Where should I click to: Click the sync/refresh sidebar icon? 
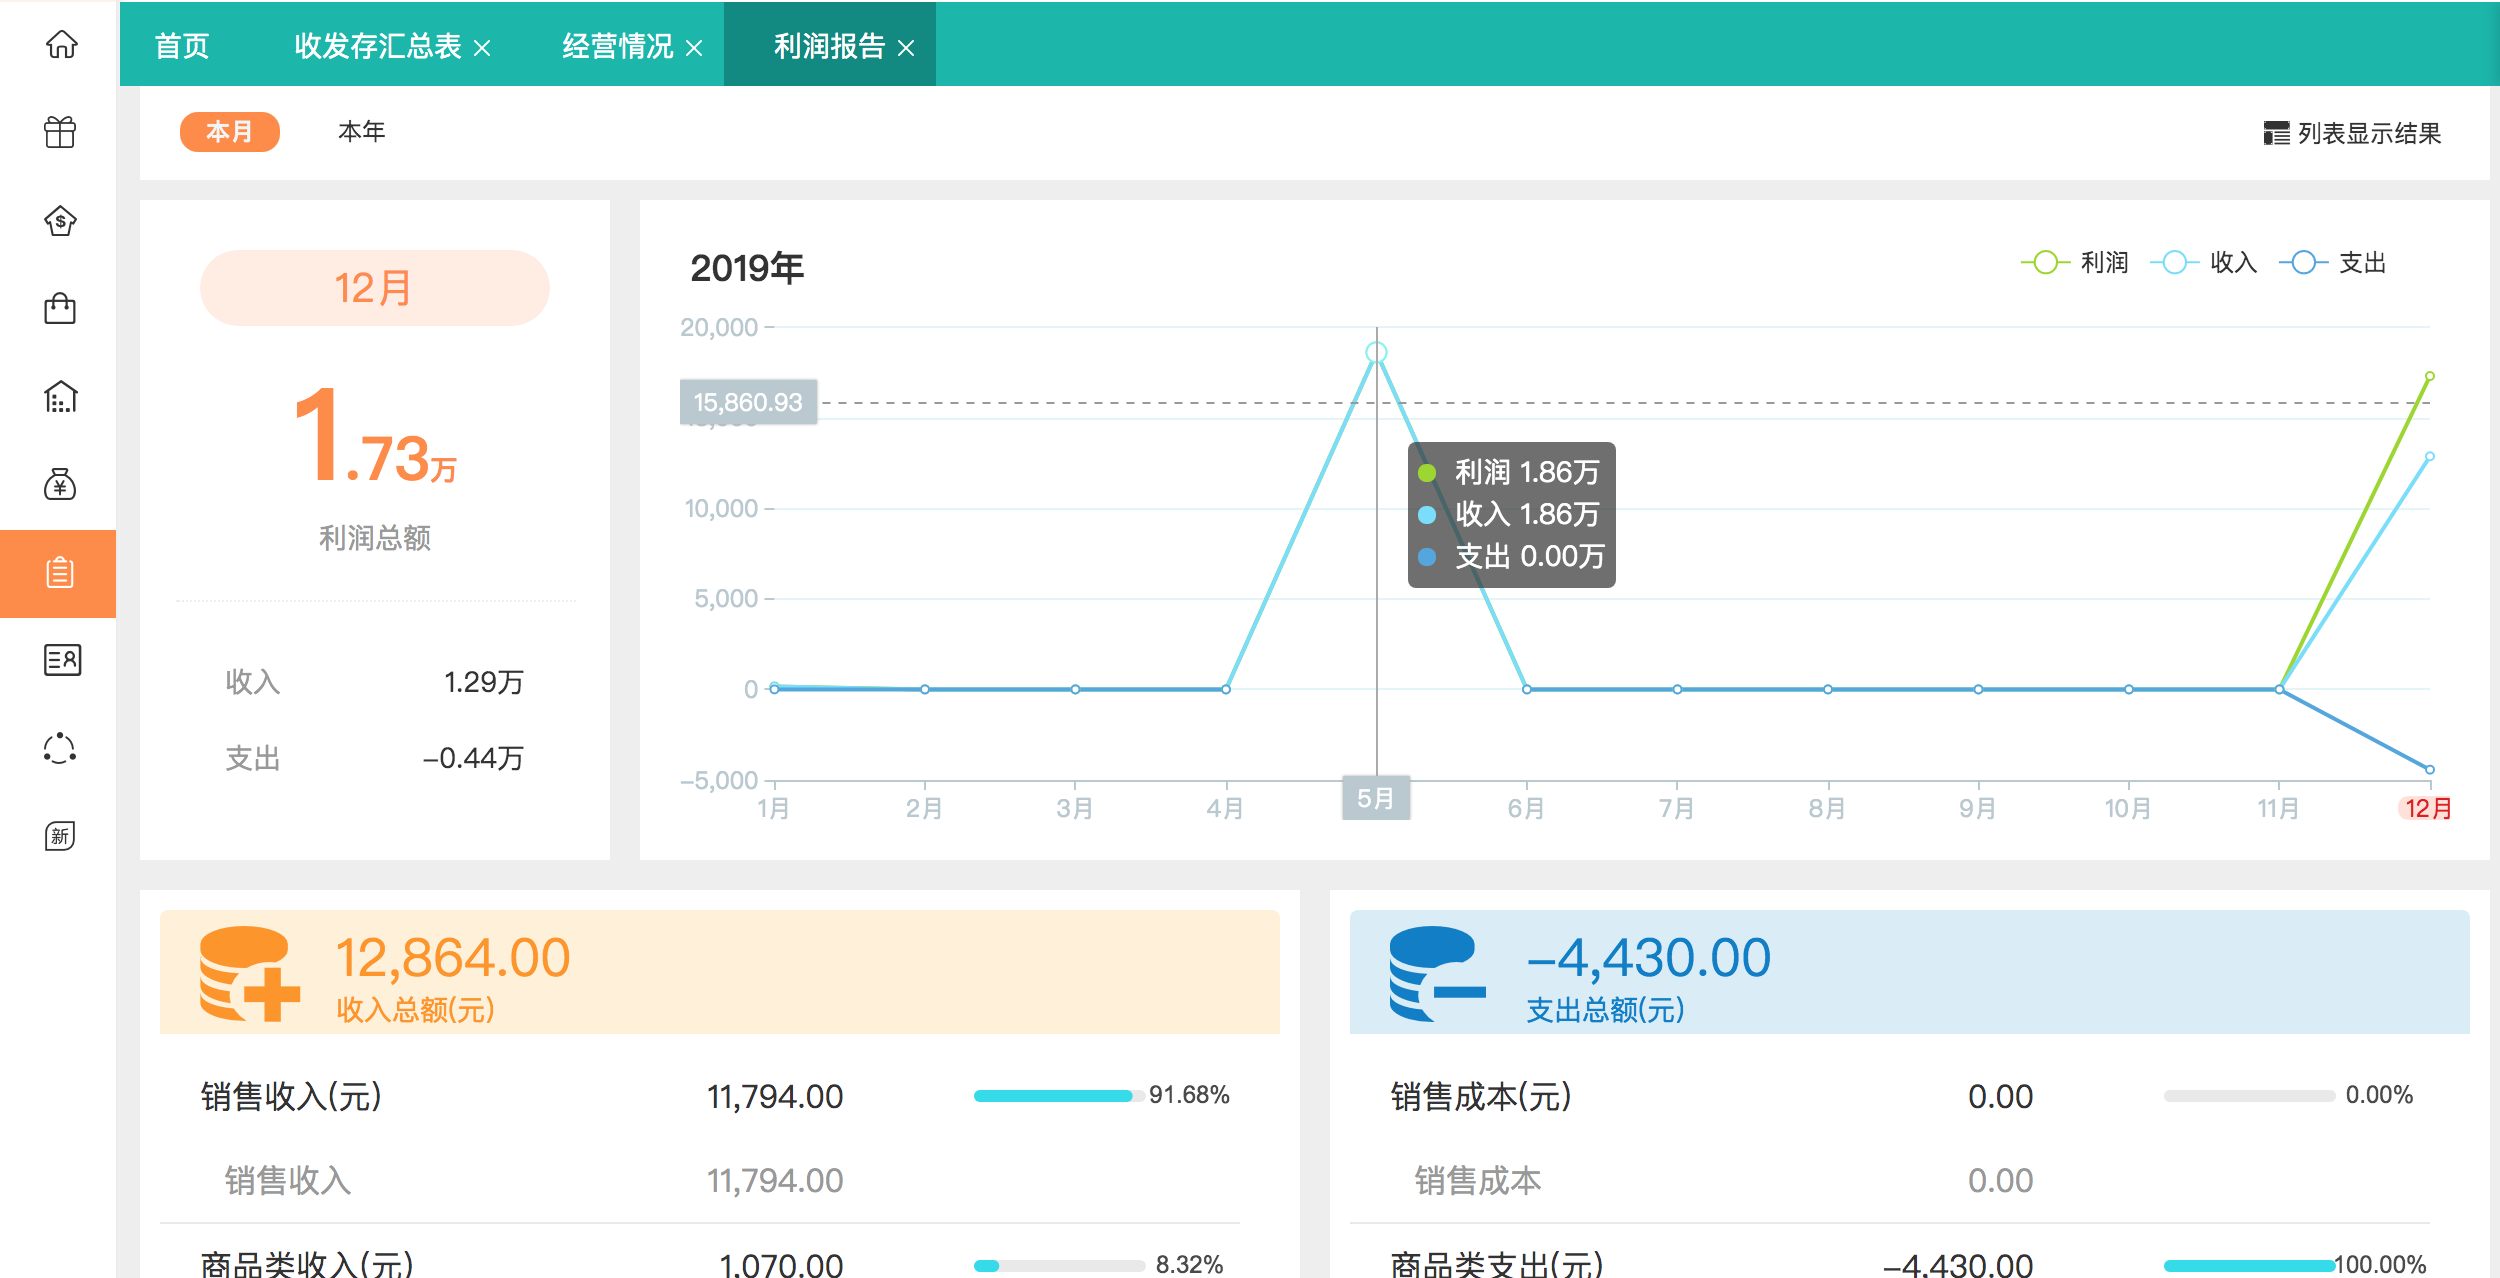(x=60, y=748)
